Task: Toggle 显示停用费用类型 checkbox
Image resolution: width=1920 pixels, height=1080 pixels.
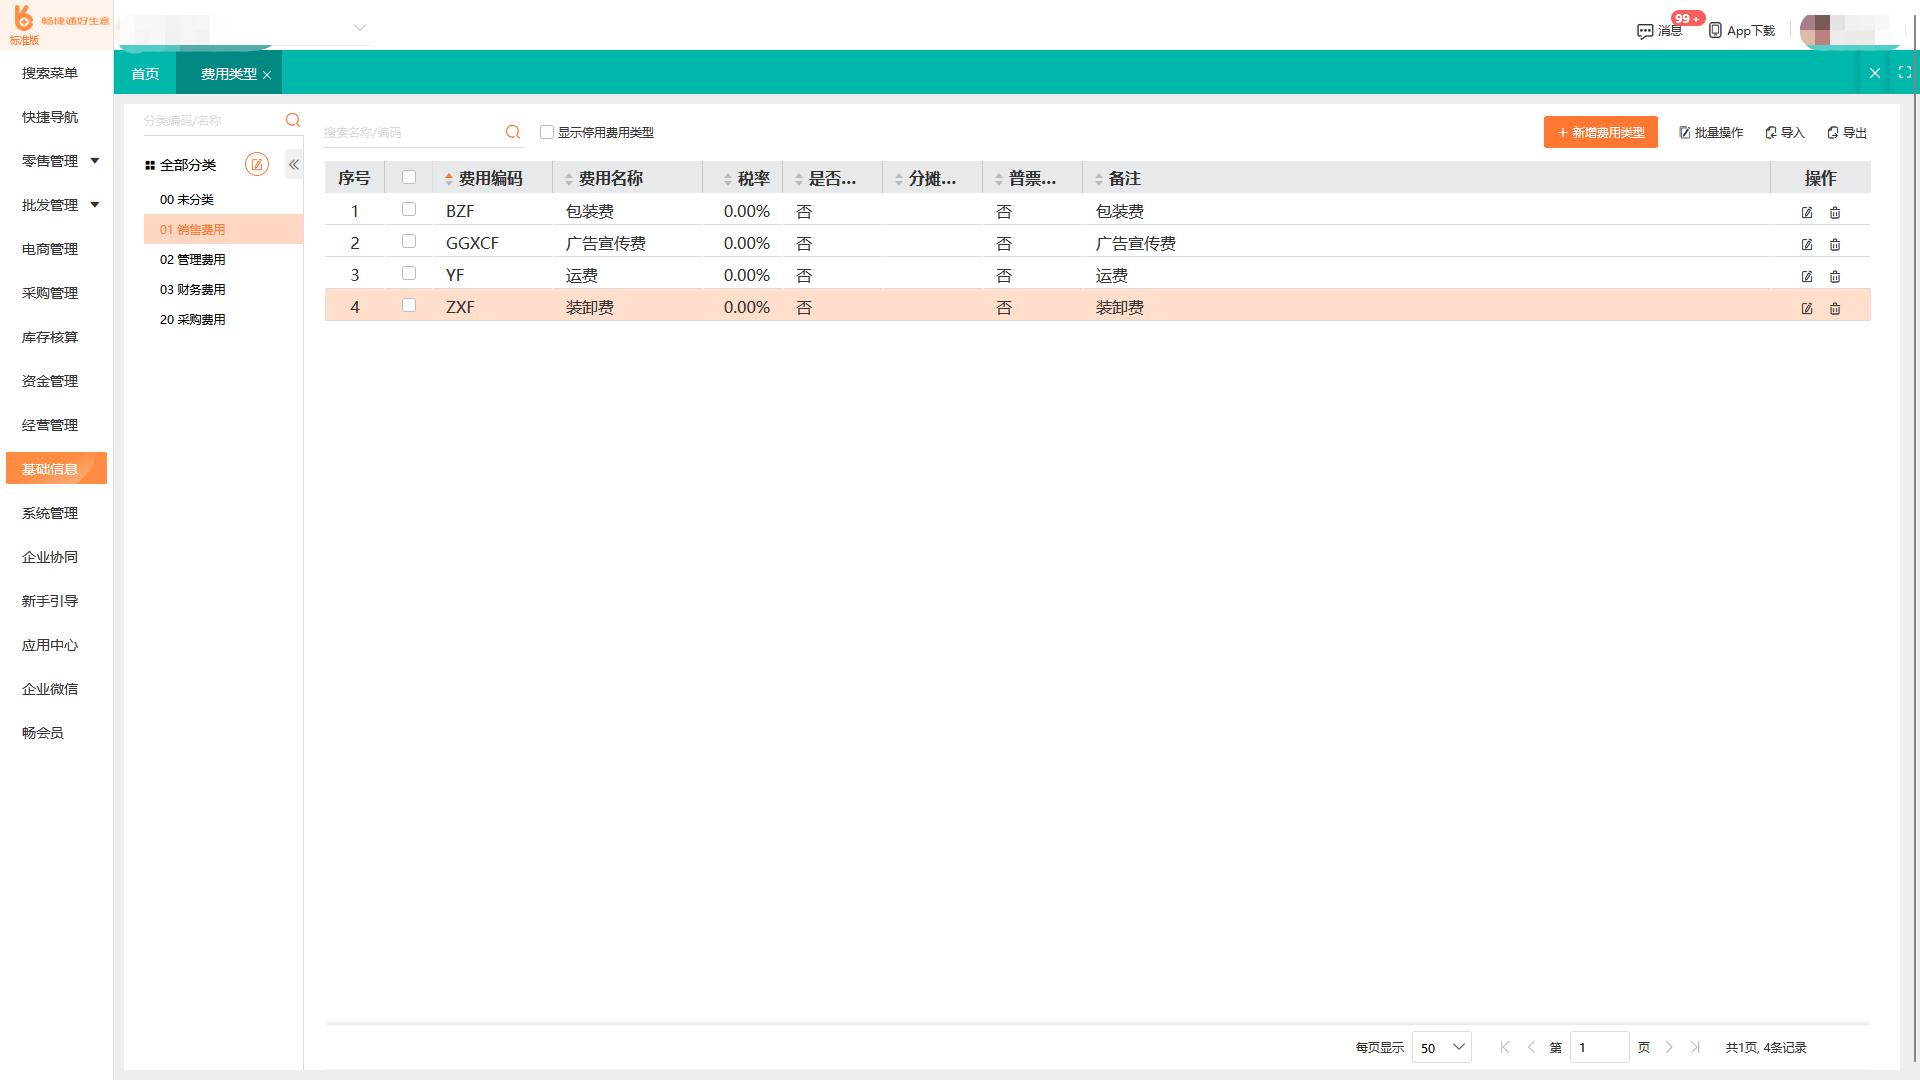Action: 546,132
